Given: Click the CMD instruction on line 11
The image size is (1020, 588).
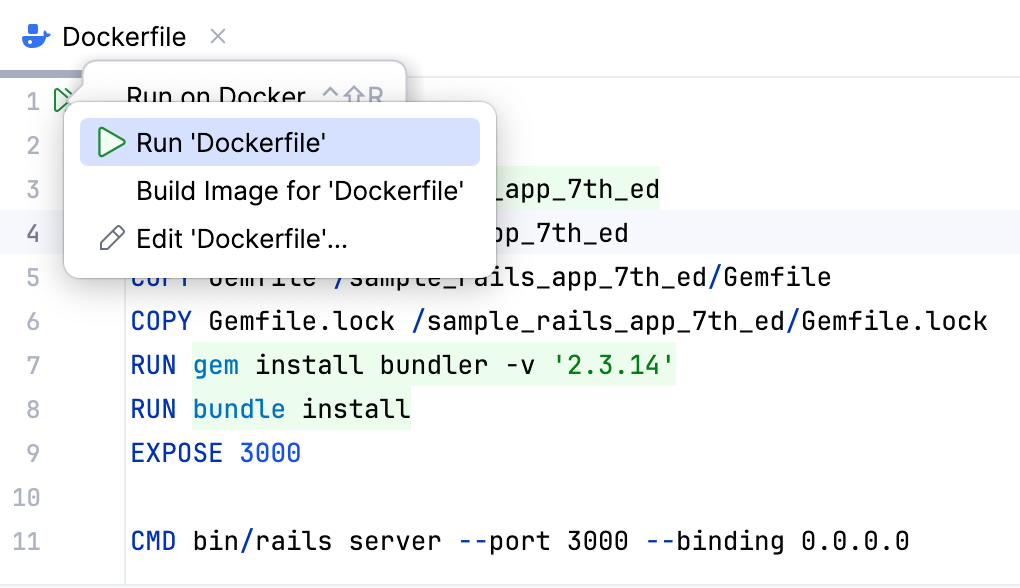Looking at the screenshot, I should pyautogui.click(x=155, y=540).
